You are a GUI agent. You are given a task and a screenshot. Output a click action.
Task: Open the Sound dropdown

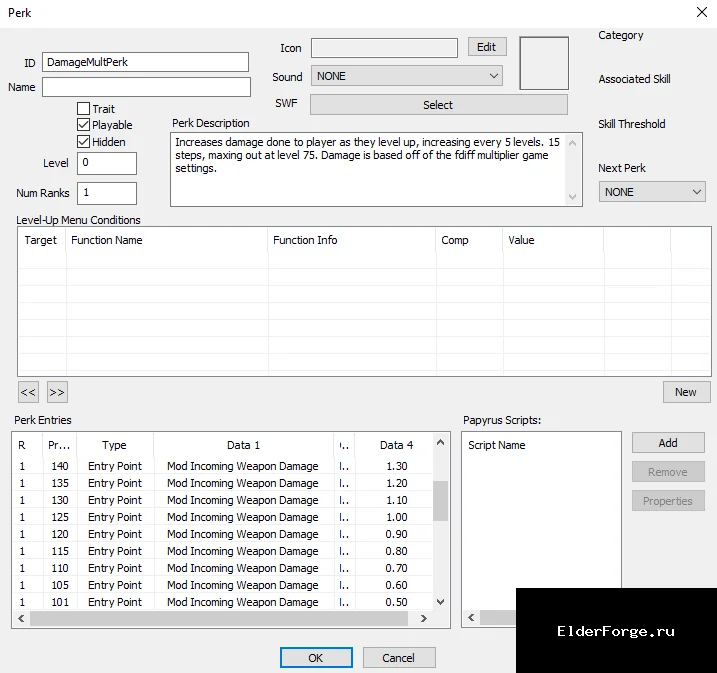[407, 76]
